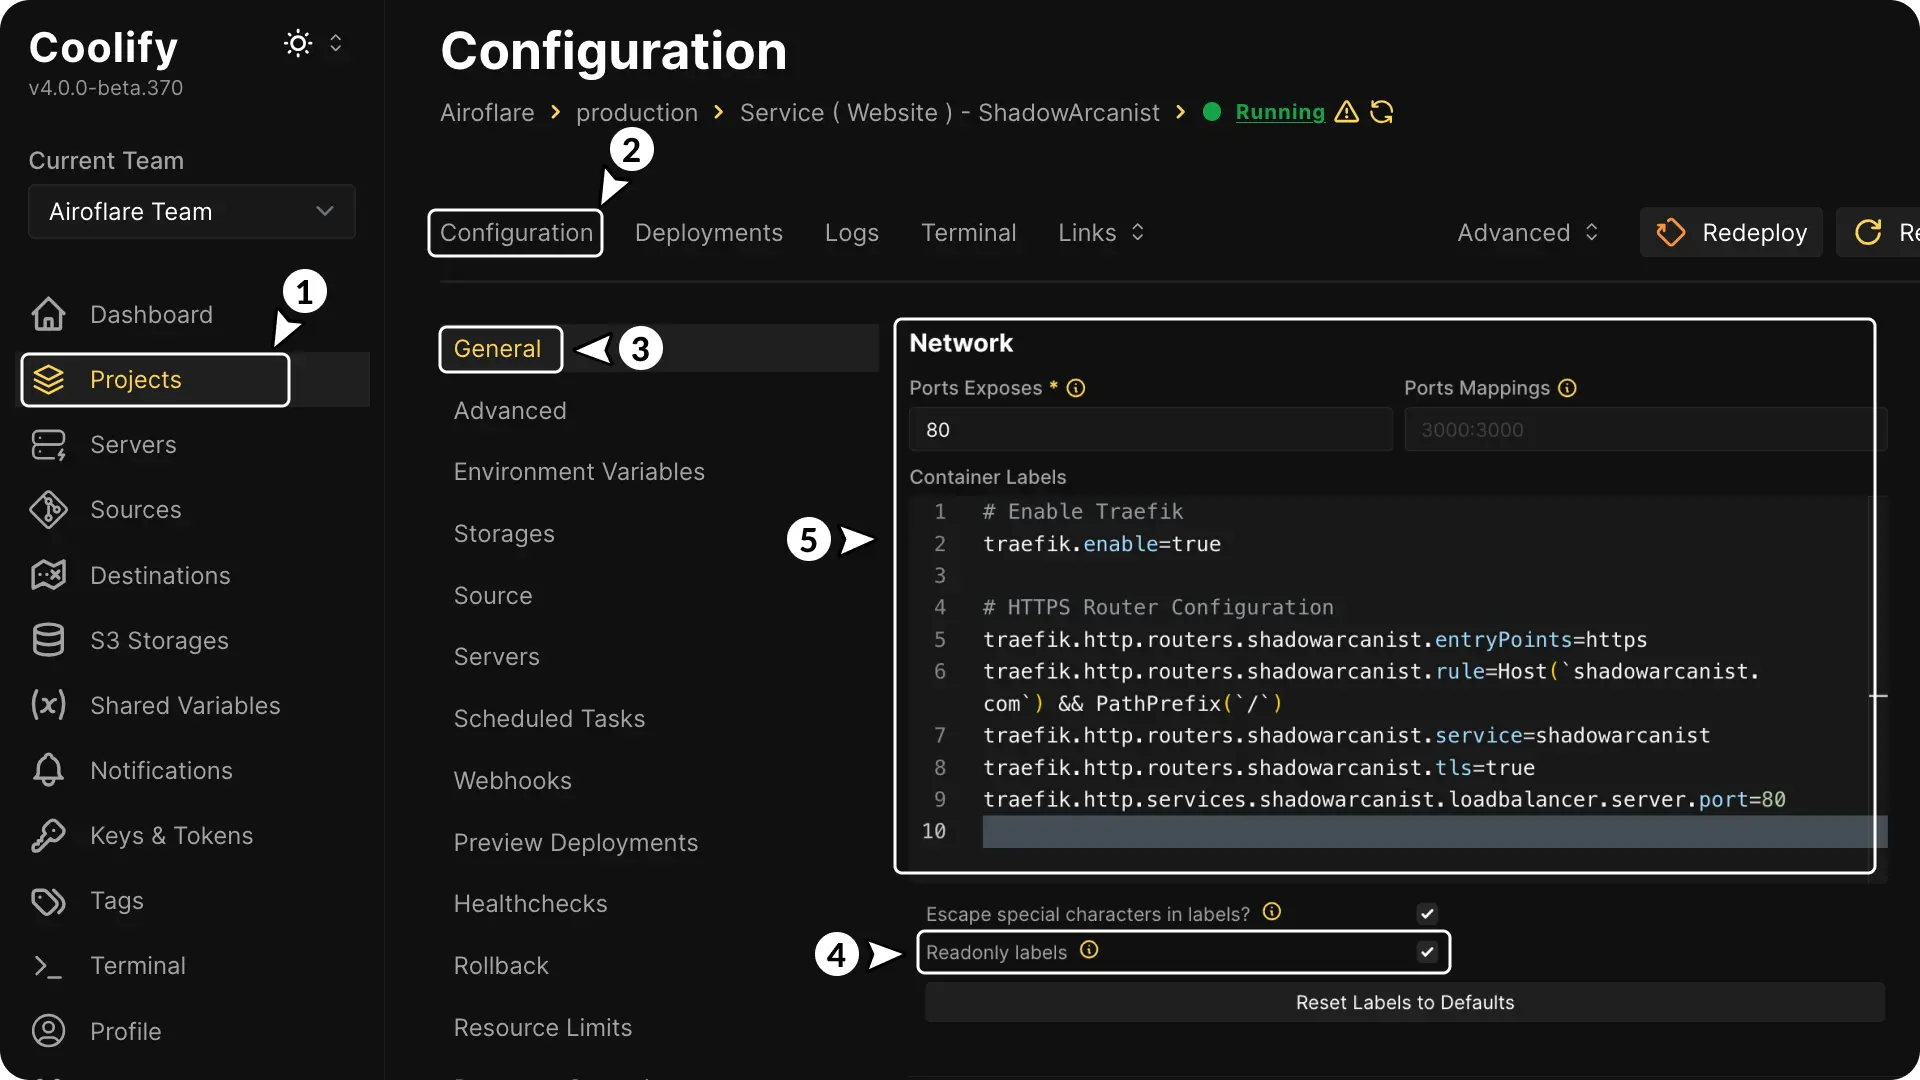The height and width of the screenshot is (1080, 1920).
Task: Toggle escape special characters in labels
Action: point(1427,913)
